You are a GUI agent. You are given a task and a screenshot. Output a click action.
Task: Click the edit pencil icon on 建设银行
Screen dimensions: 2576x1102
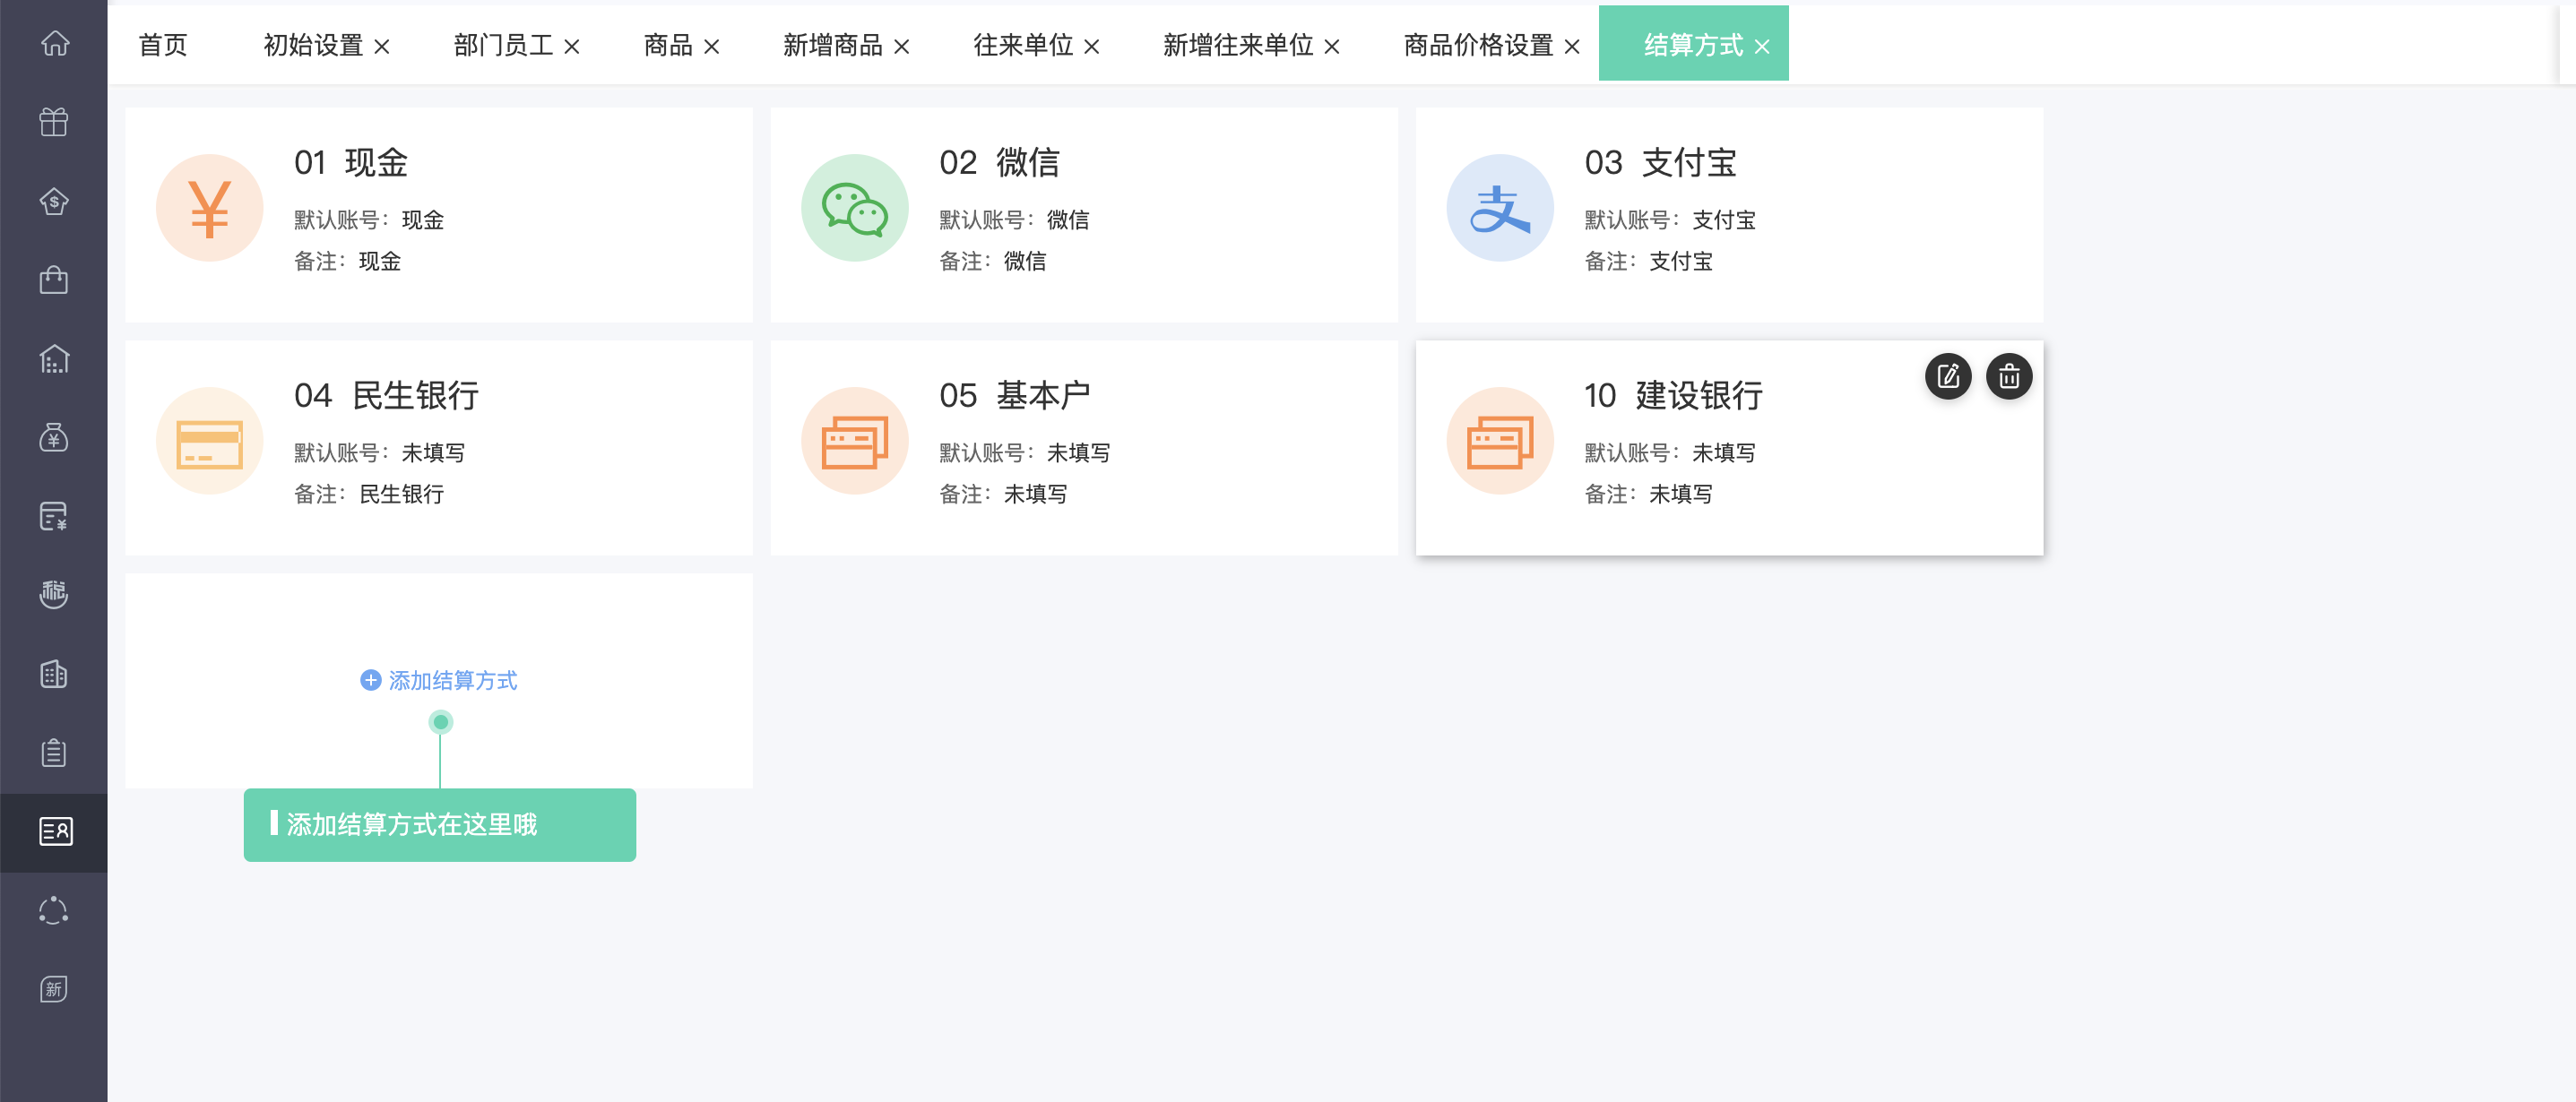coord(1949,376)
